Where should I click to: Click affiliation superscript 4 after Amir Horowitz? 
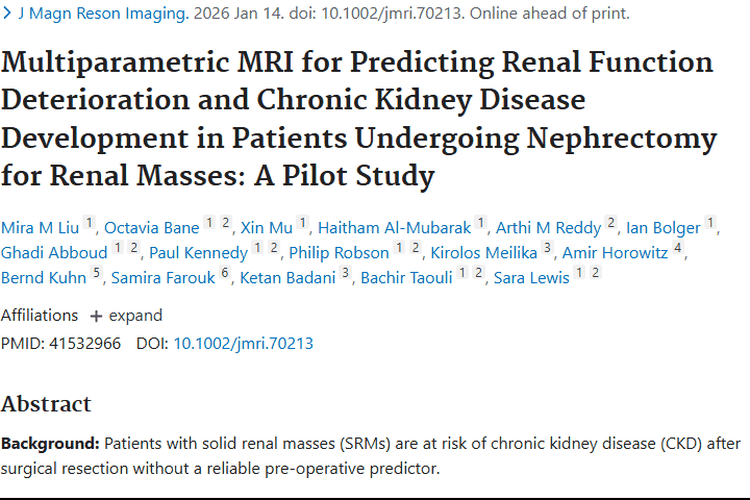(x=677, y=248)
